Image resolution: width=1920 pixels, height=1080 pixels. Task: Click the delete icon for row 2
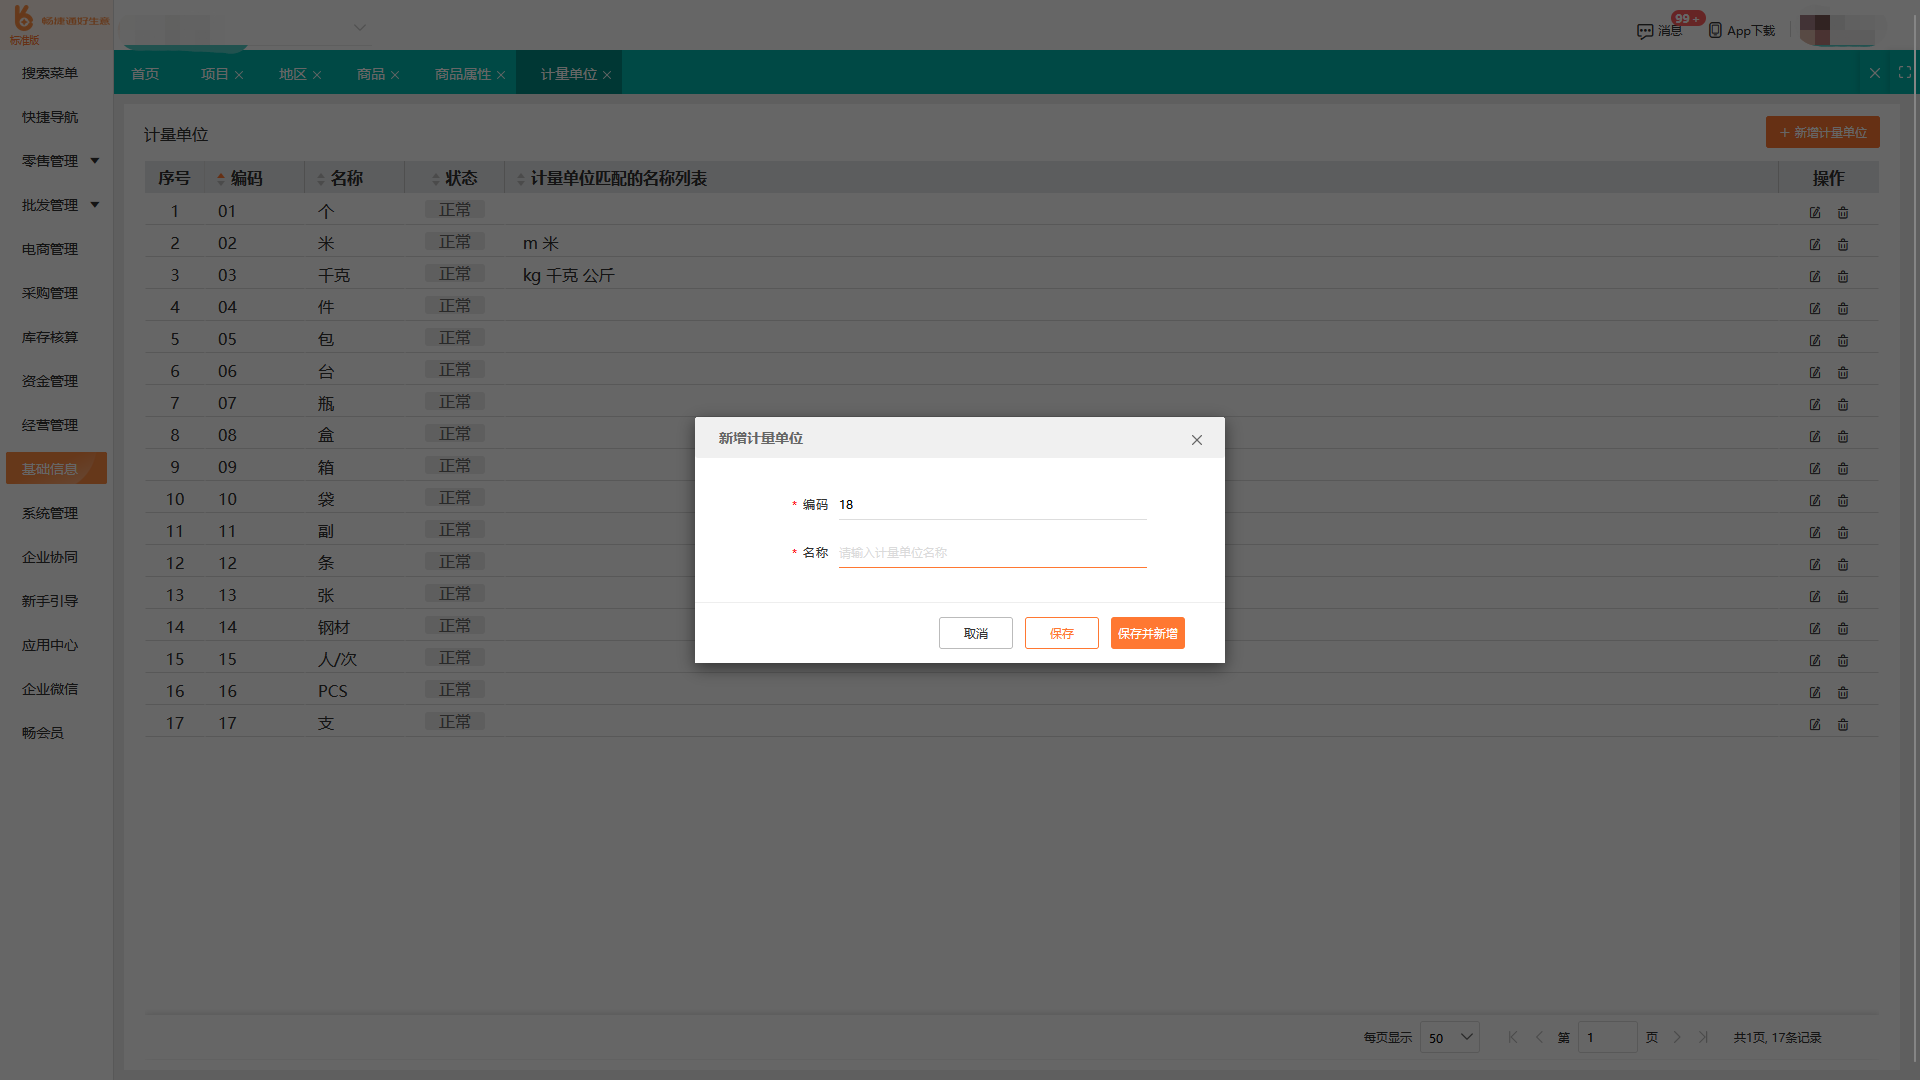[x=1844, y=244]
